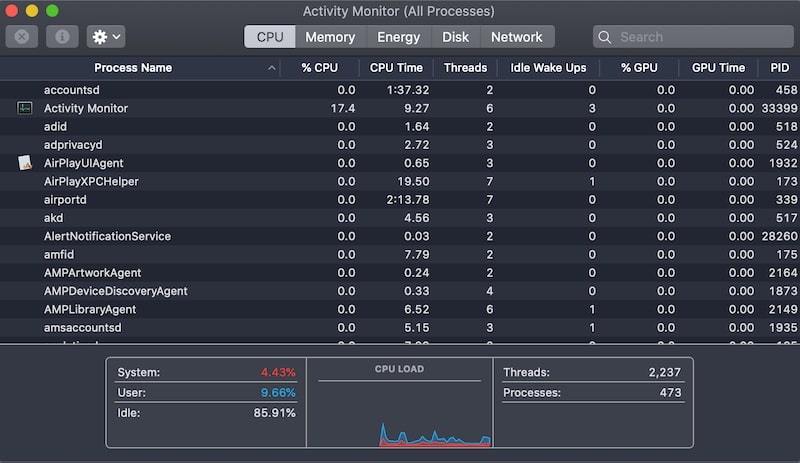The image size is (800, 463).
Task: Click the search magnifier icon
Action: (x=605, y=37)
